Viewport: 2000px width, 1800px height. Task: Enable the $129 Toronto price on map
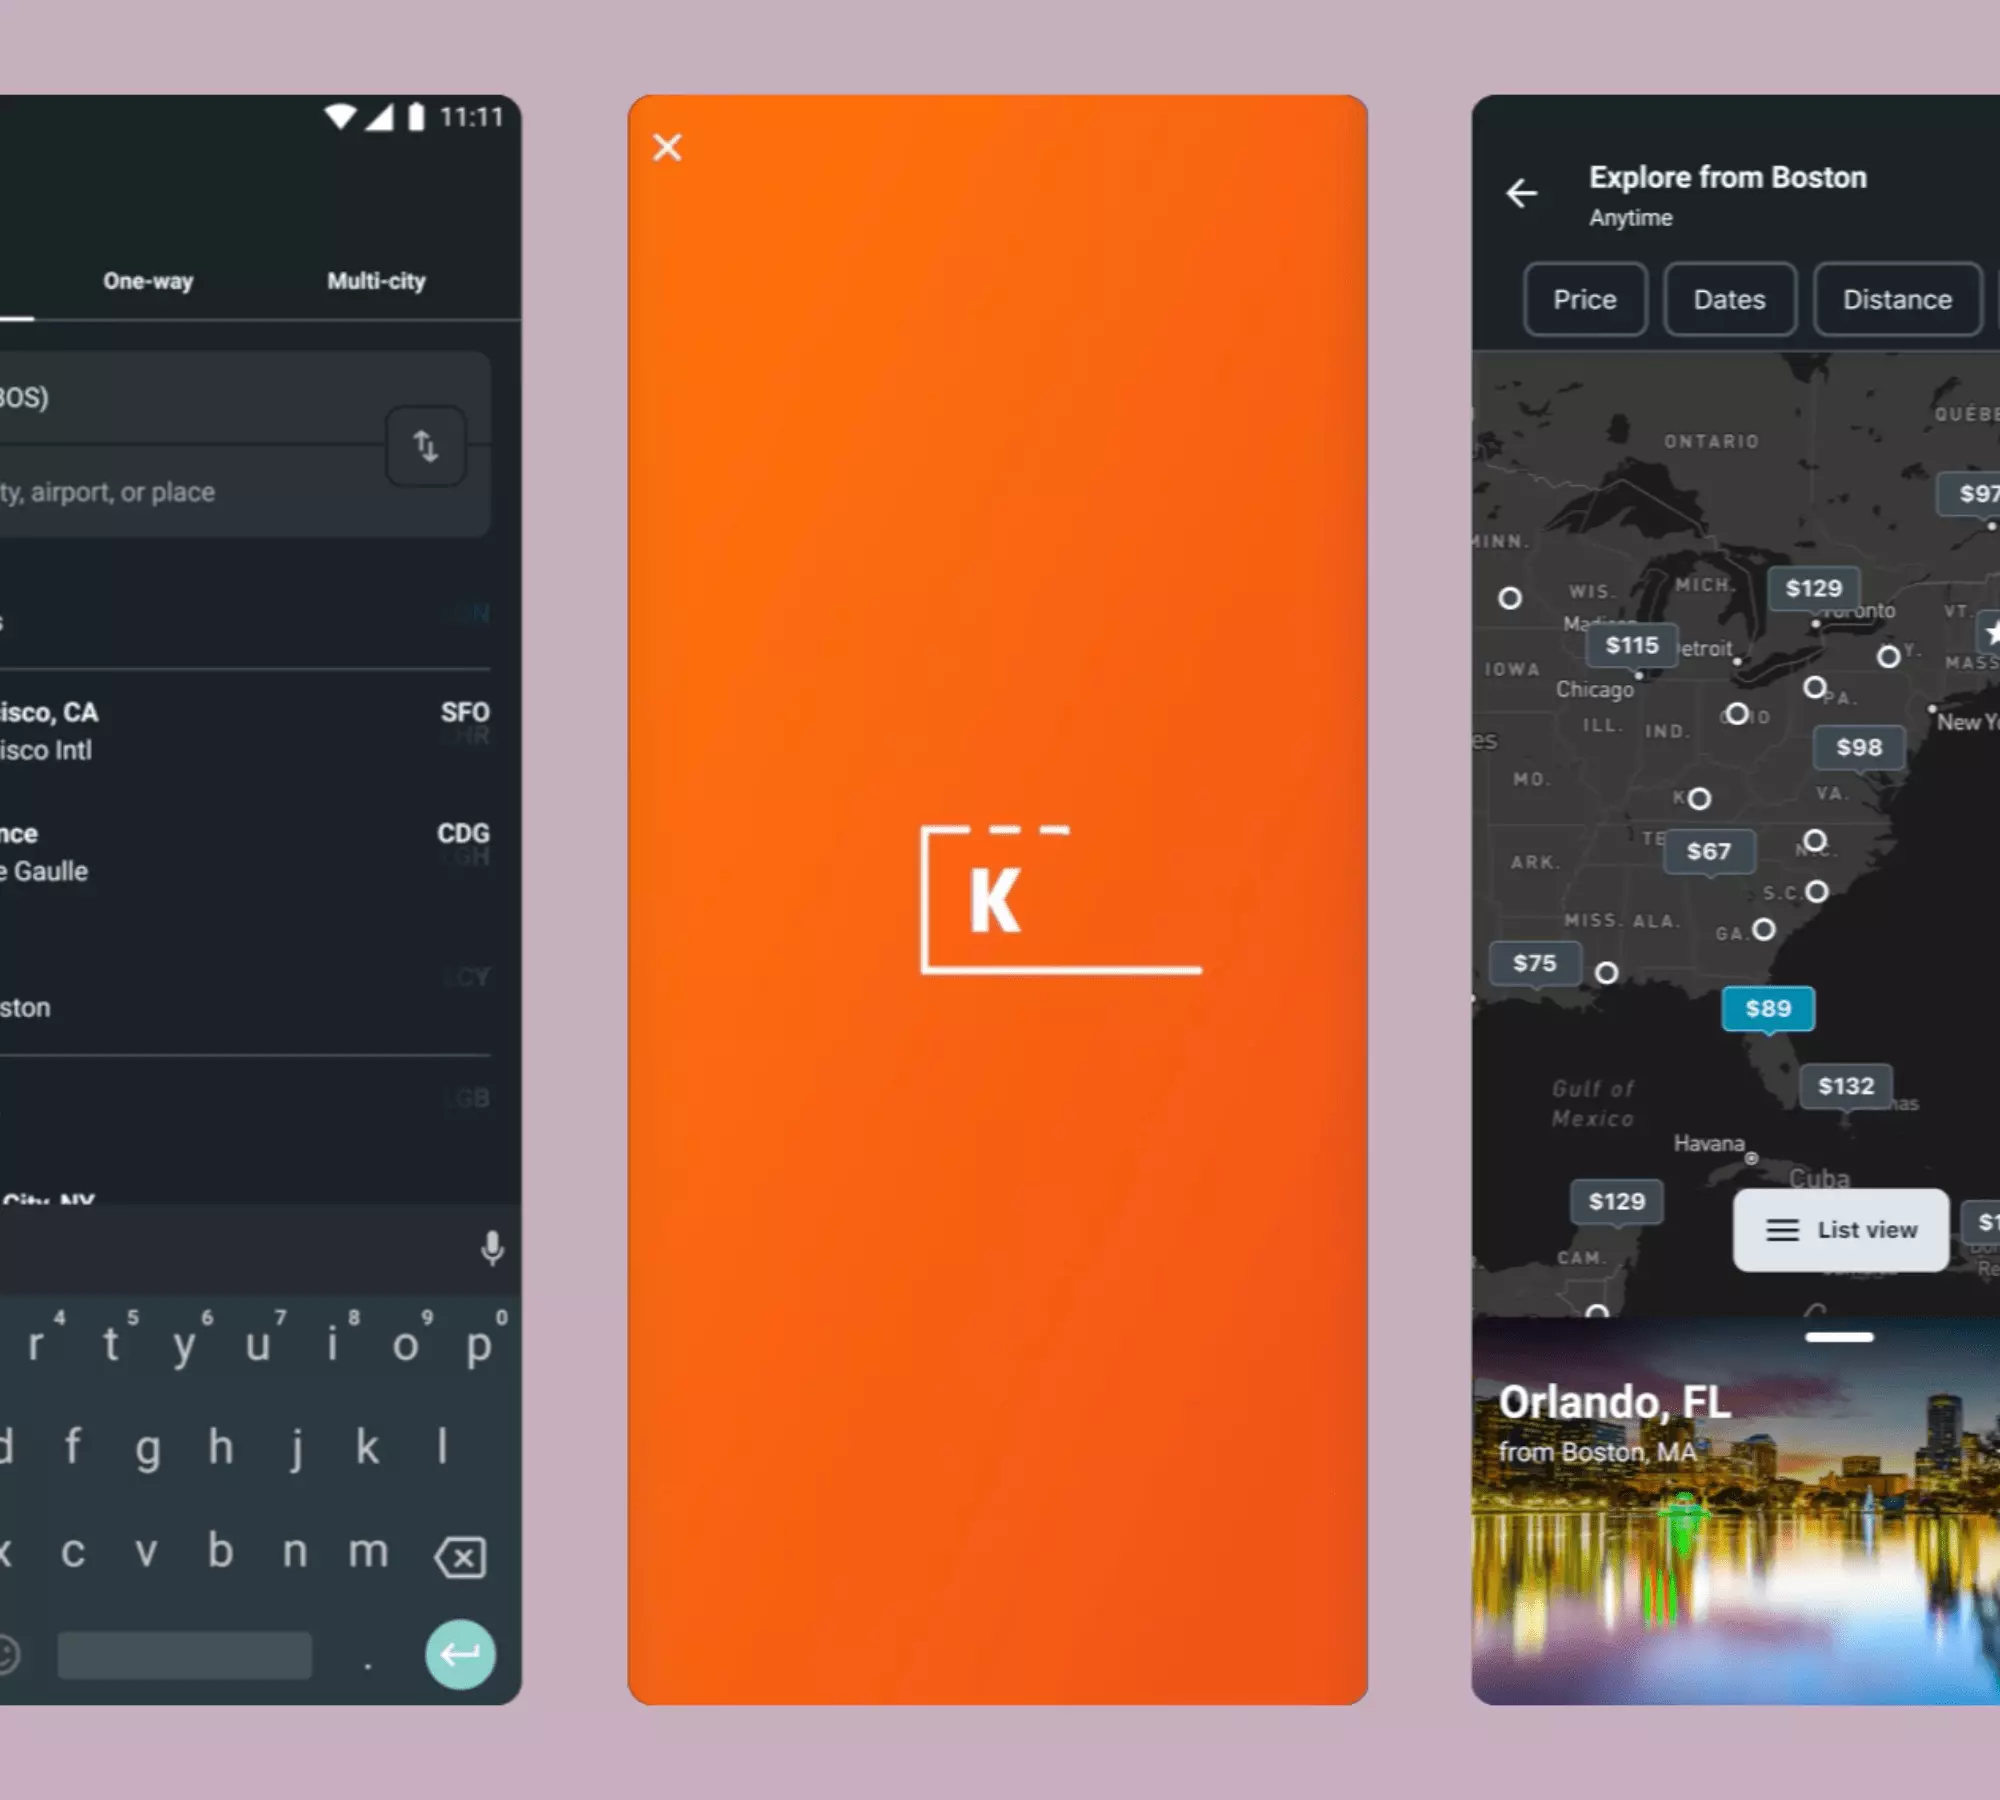click(1814, 587)
